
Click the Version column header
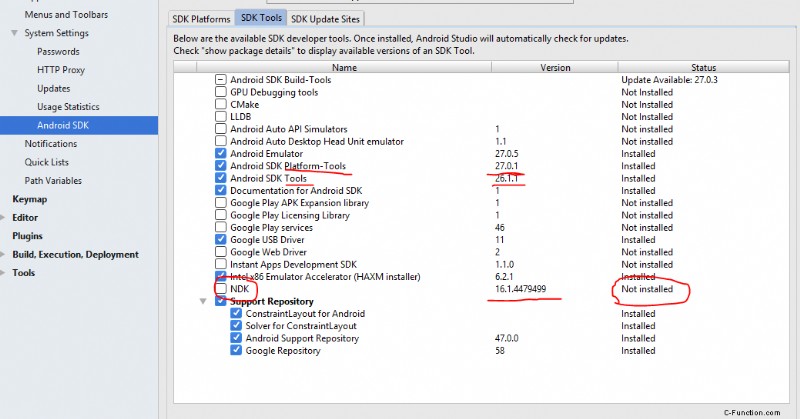pyautogui.click(x=555, y=68)
